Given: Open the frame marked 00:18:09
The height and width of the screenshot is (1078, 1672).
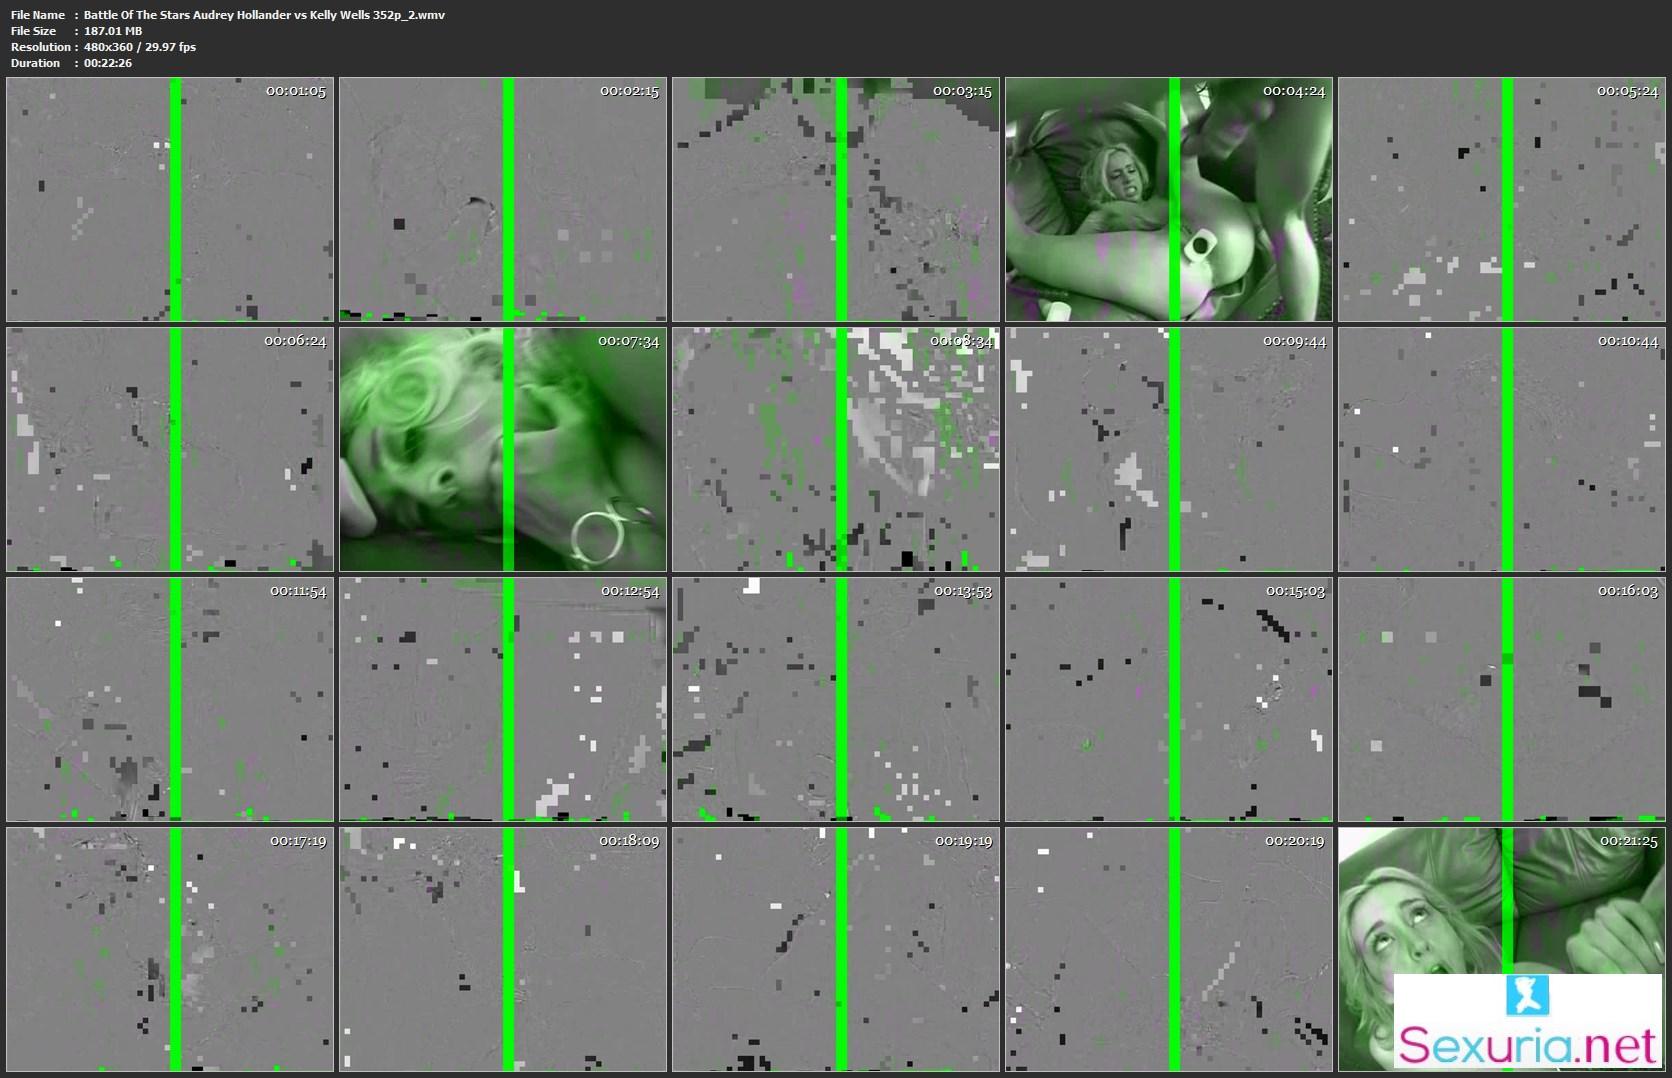Looking at the screenshot, I should [503, 949].
